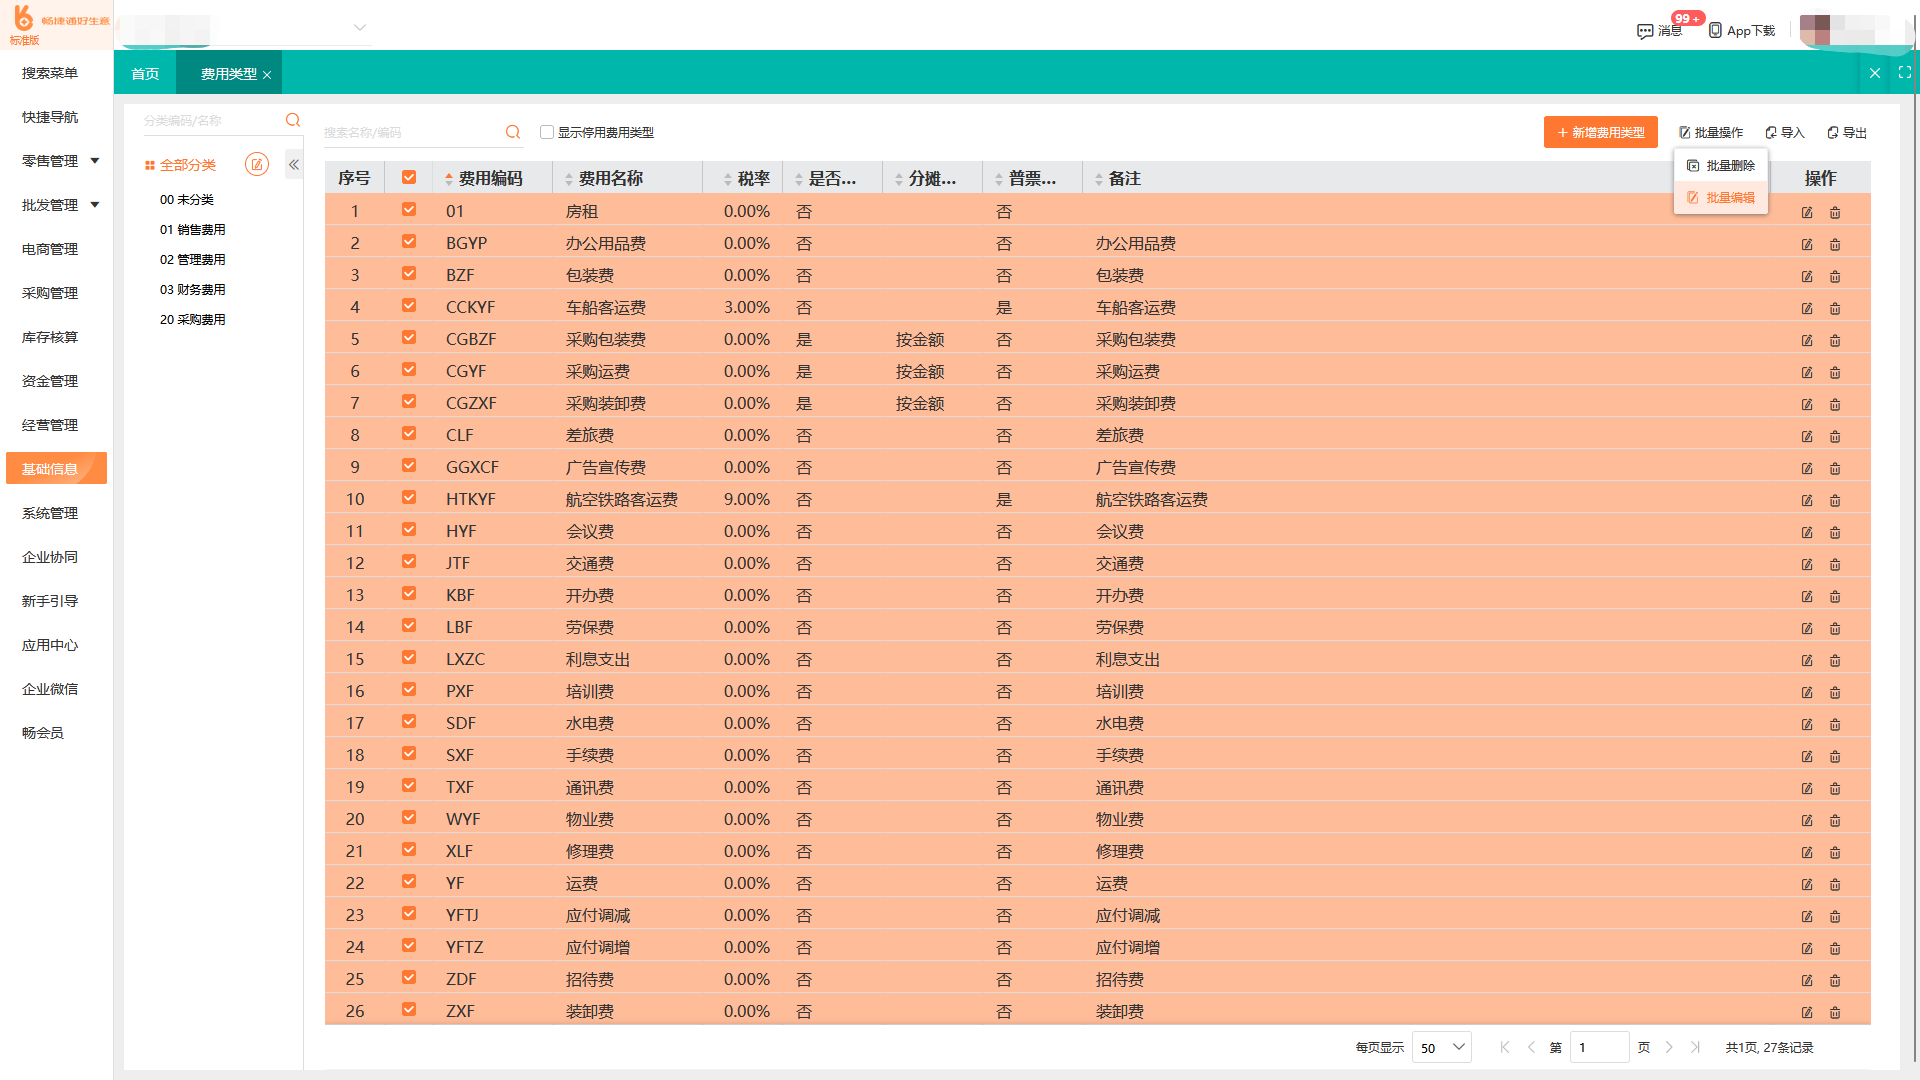The image size is (1920, 1080).
Task: Click the 导入 import icon button
Action: coord(1787,131)
